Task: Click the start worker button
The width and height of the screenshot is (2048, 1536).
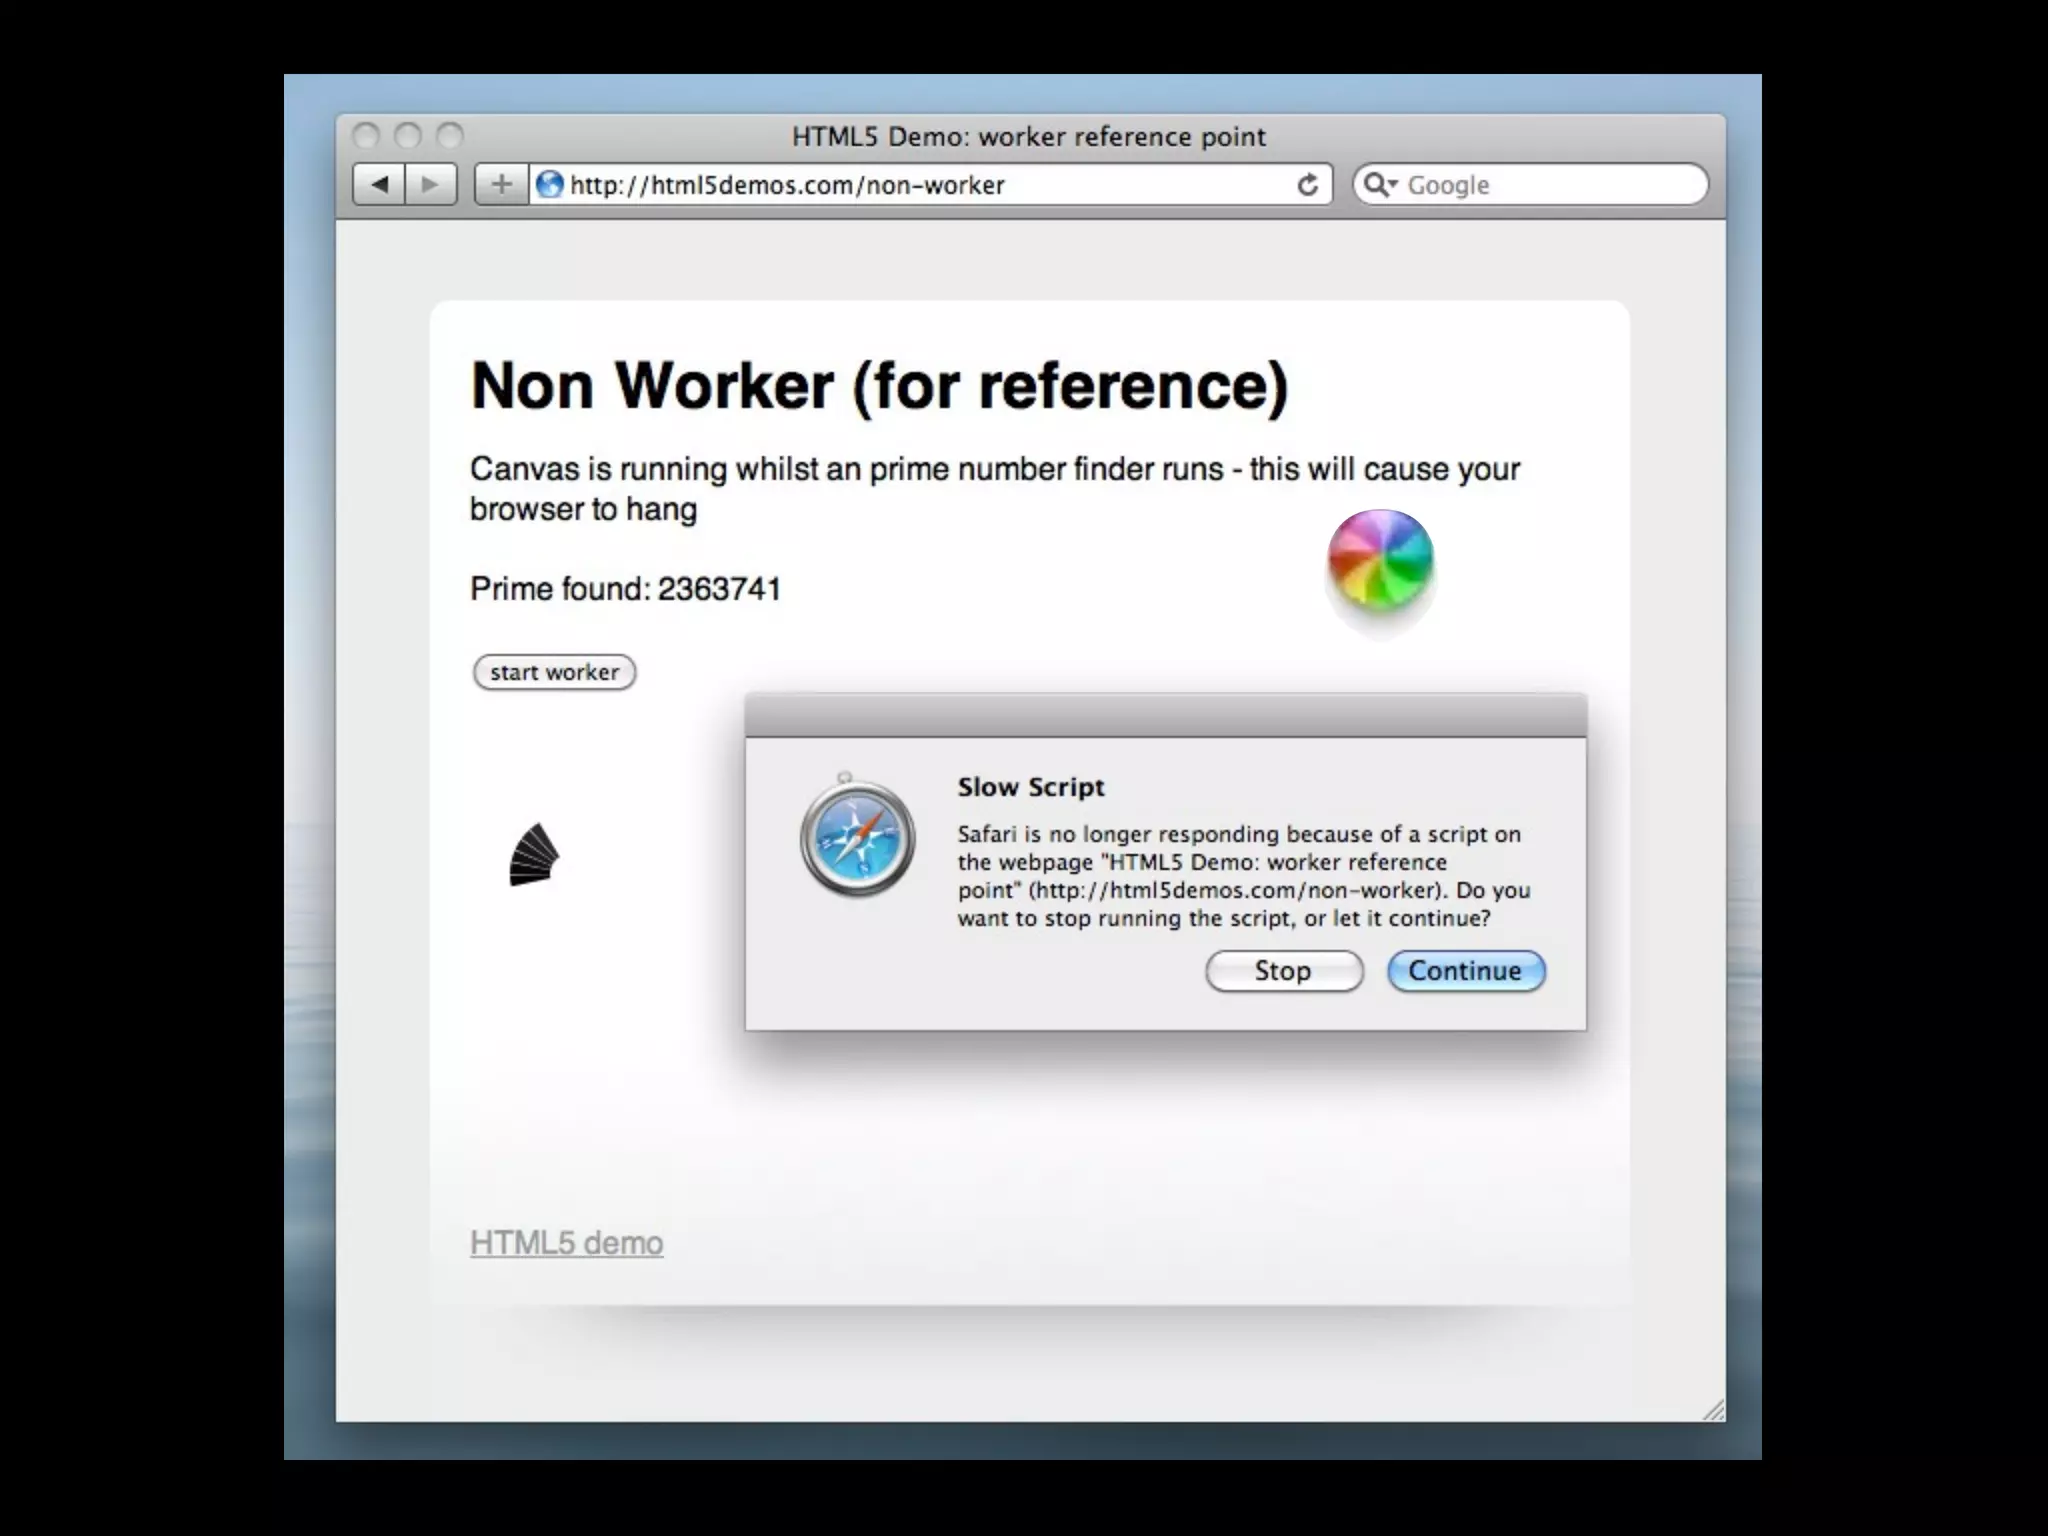Action: (x=554, y=672)
